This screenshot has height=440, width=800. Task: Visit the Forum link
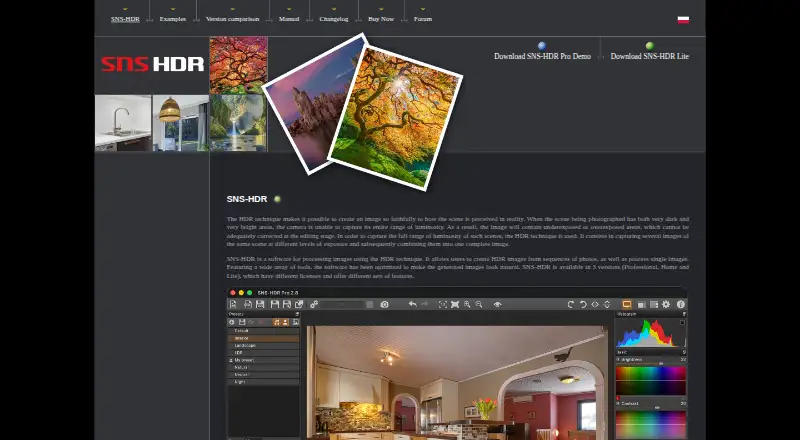[x=422, y=19]
